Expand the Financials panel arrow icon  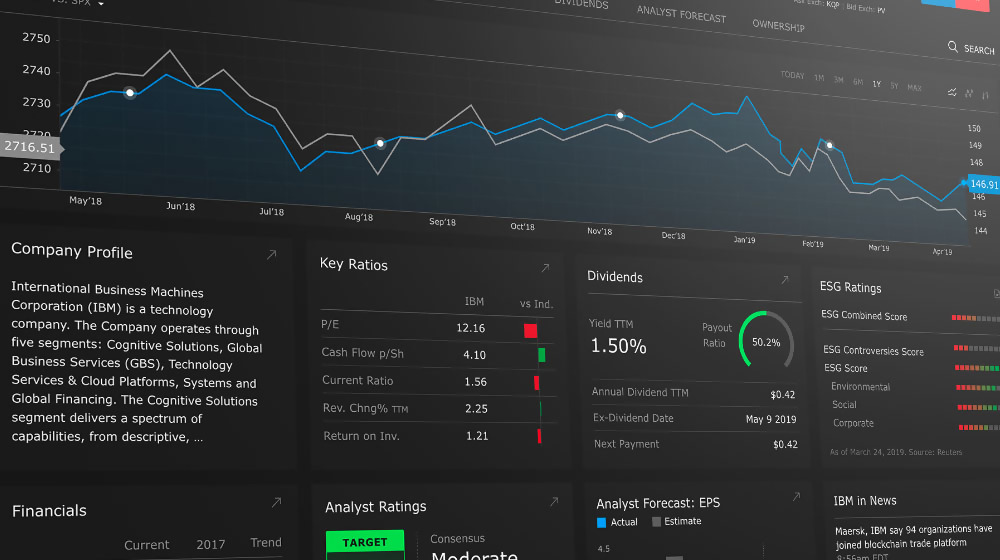[x=276, y=502]
